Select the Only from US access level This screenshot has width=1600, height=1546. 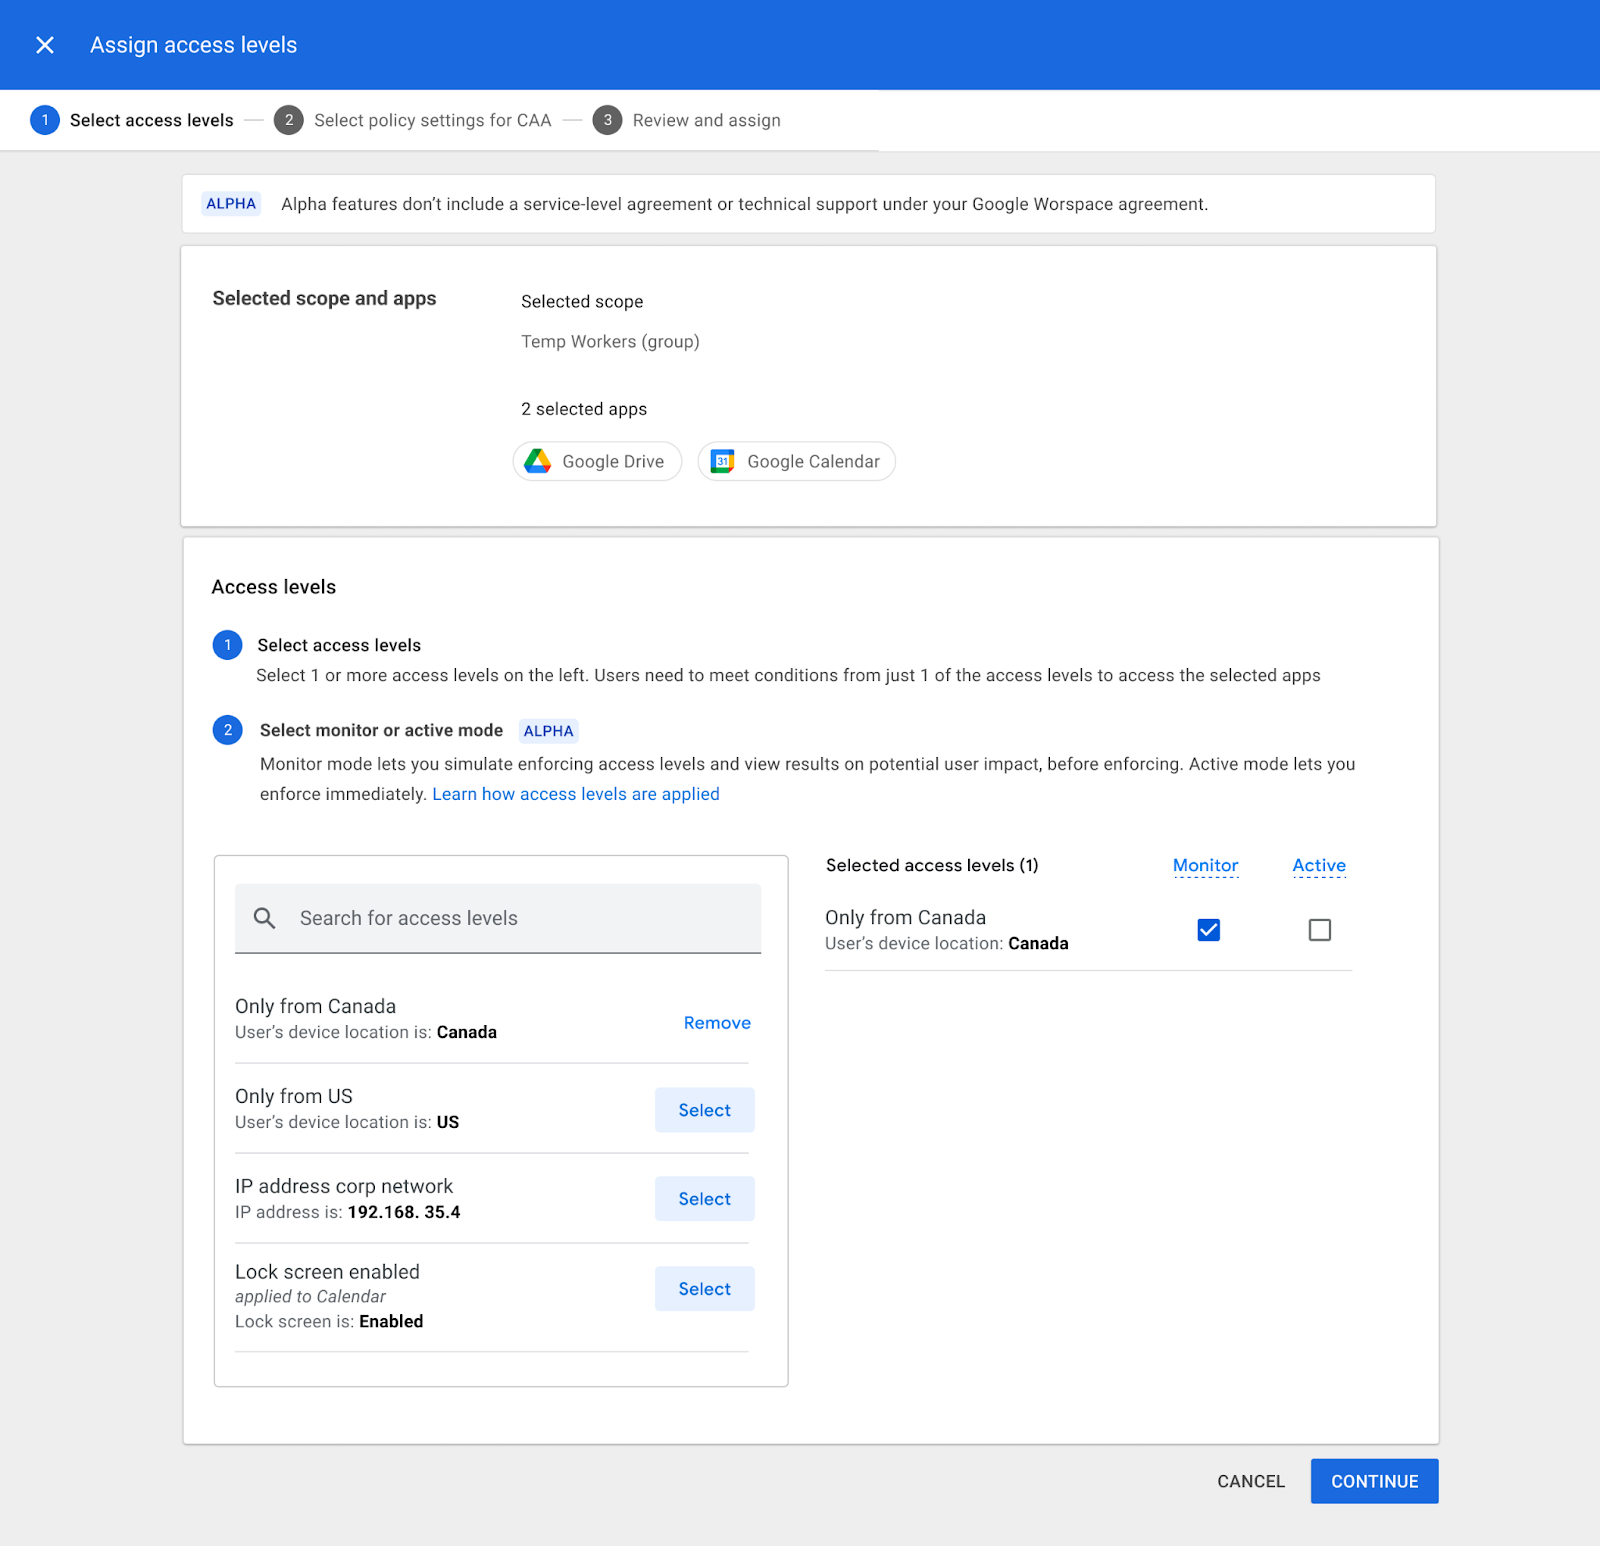tap(704, 1110)
